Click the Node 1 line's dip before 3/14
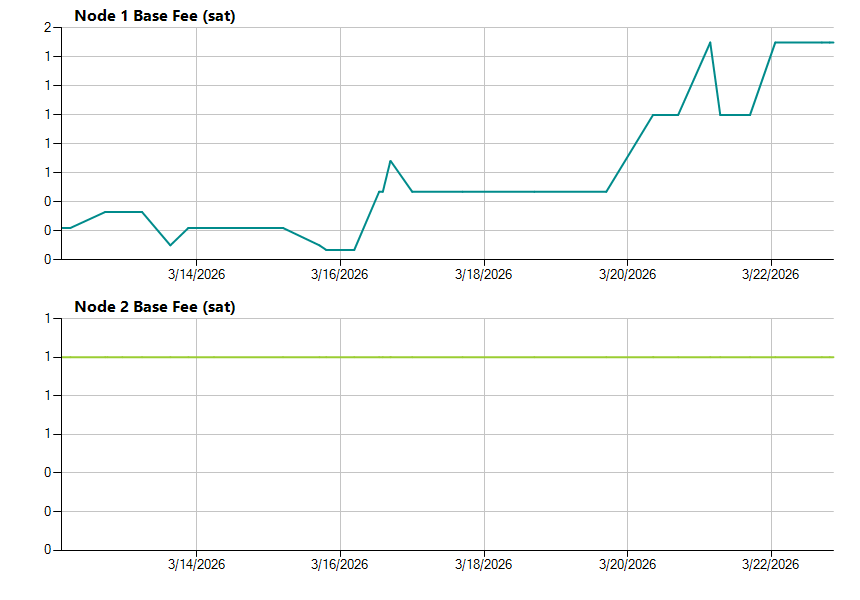This screenshot has height=600, width=860. [170, 245]
